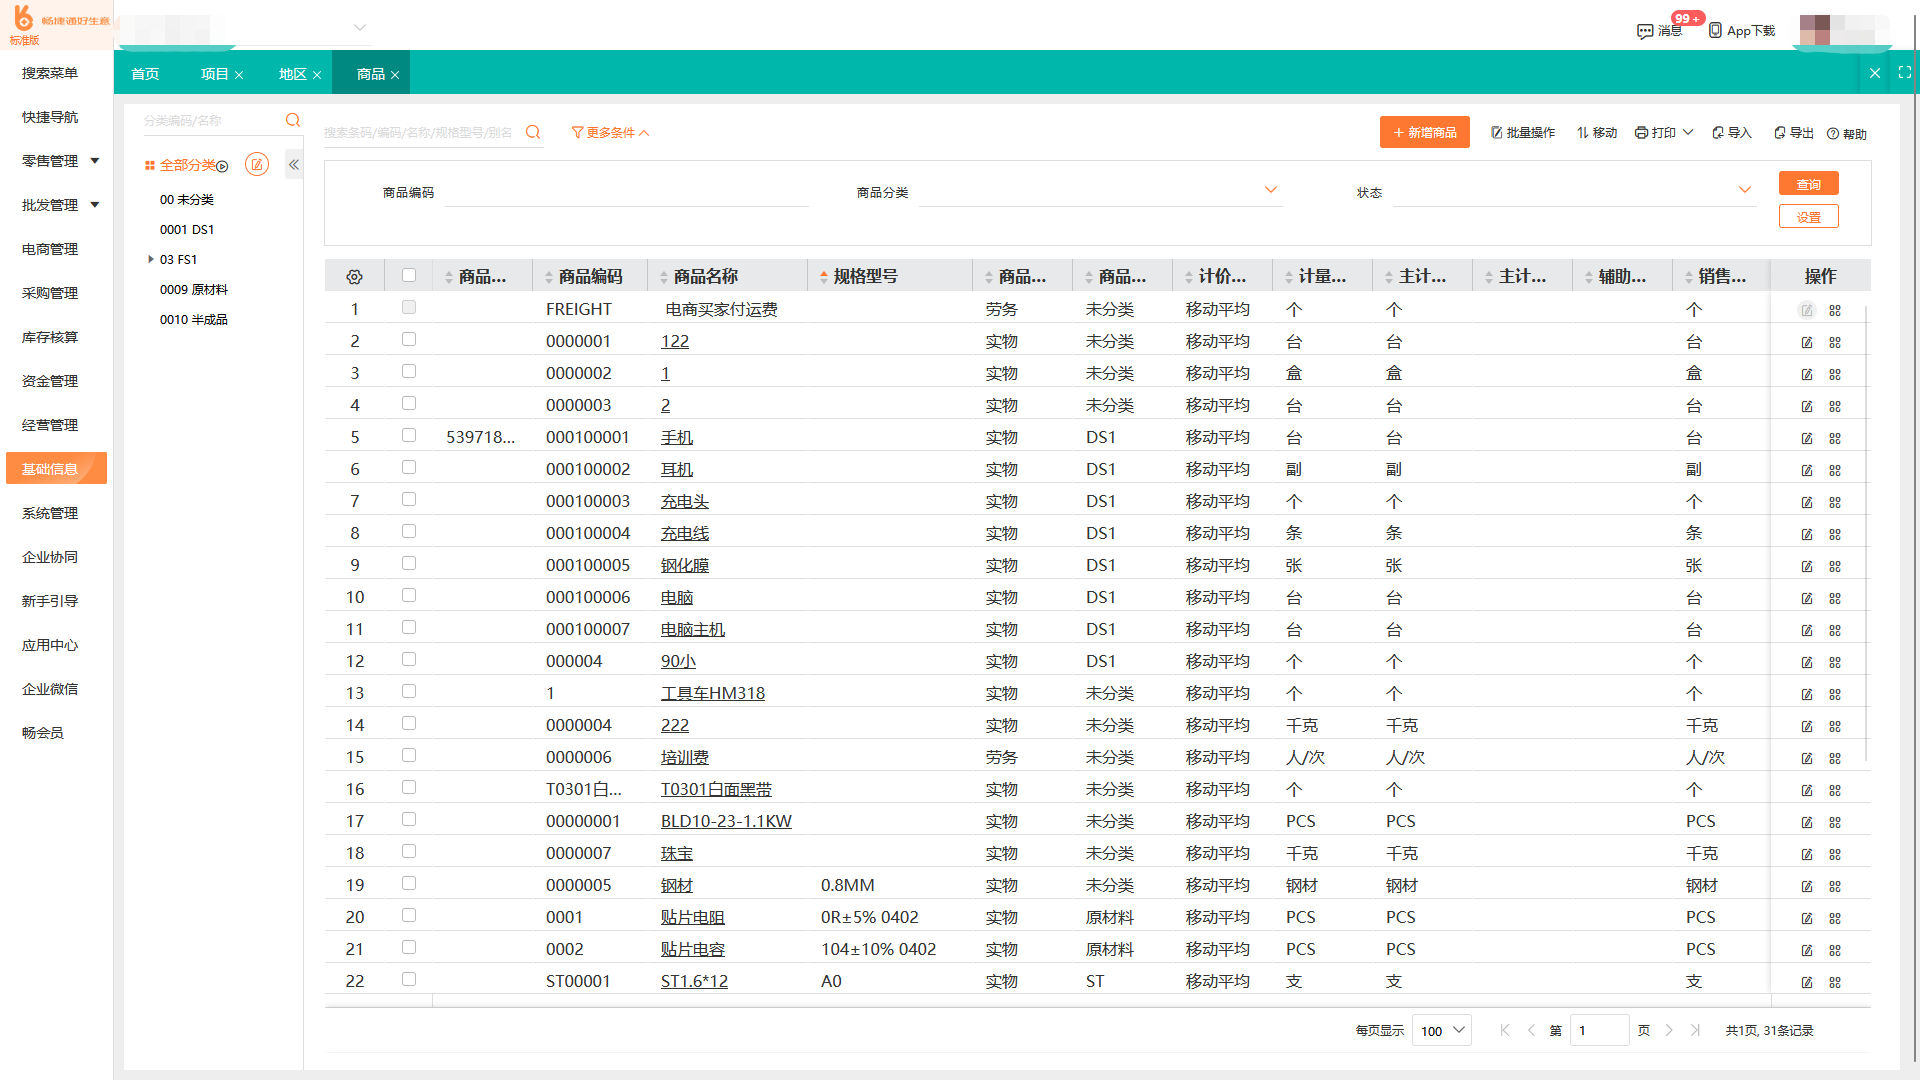
Task: Open 基础信息 menu section
Action: [51, 468]
